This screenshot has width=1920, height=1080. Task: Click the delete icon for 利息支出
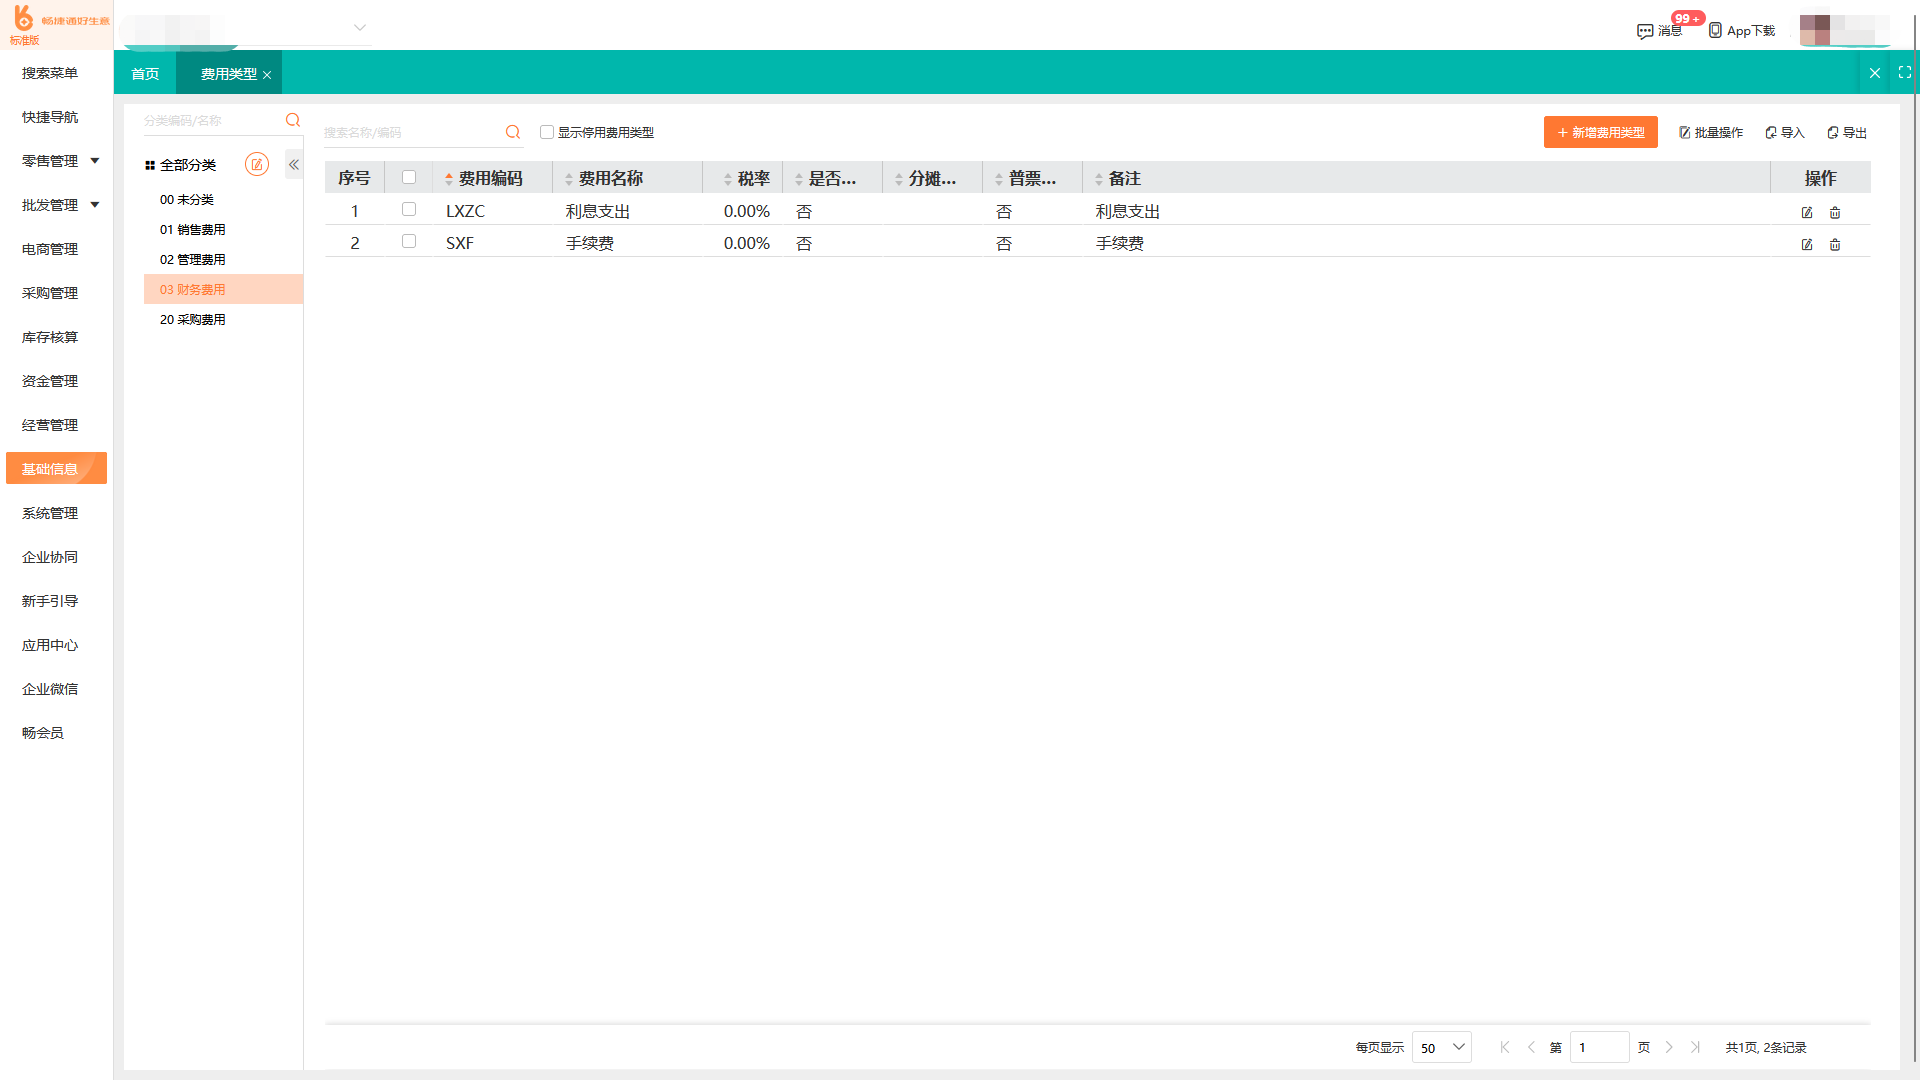pos(1836,212)
